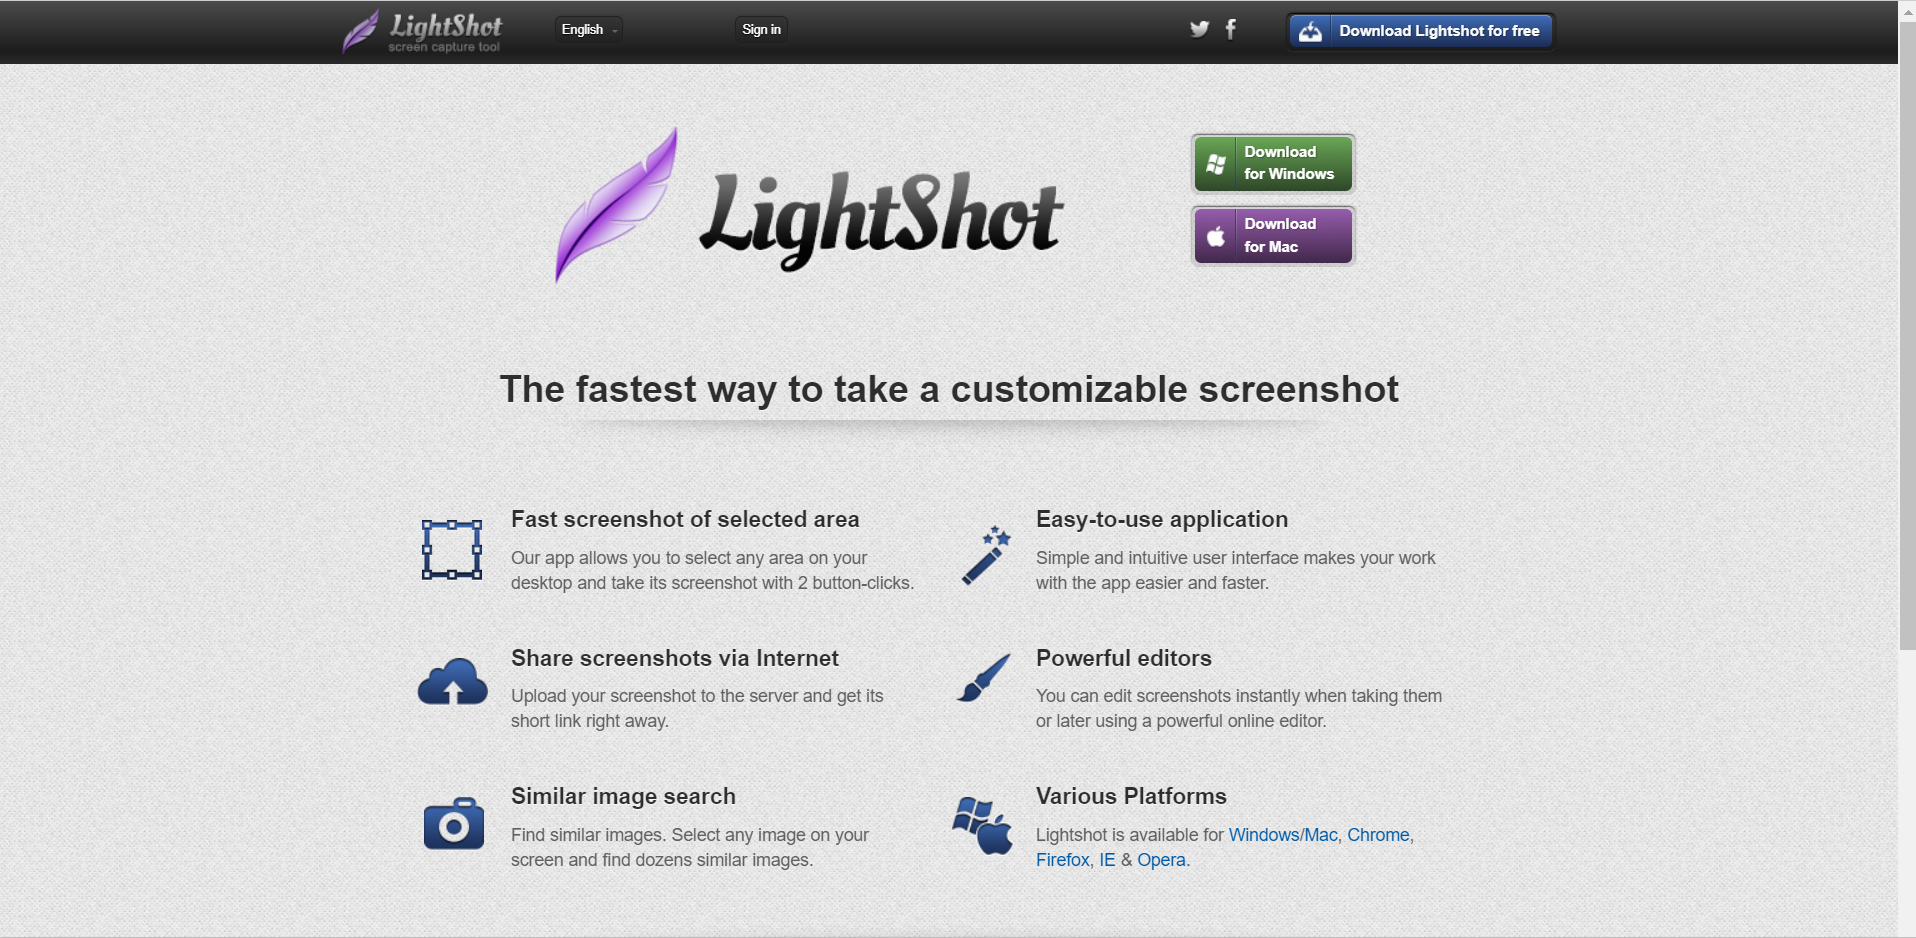Open the Windows/Mac link
The width and height of the screenshot is (1916, 938).
[x=1283, y=835]
